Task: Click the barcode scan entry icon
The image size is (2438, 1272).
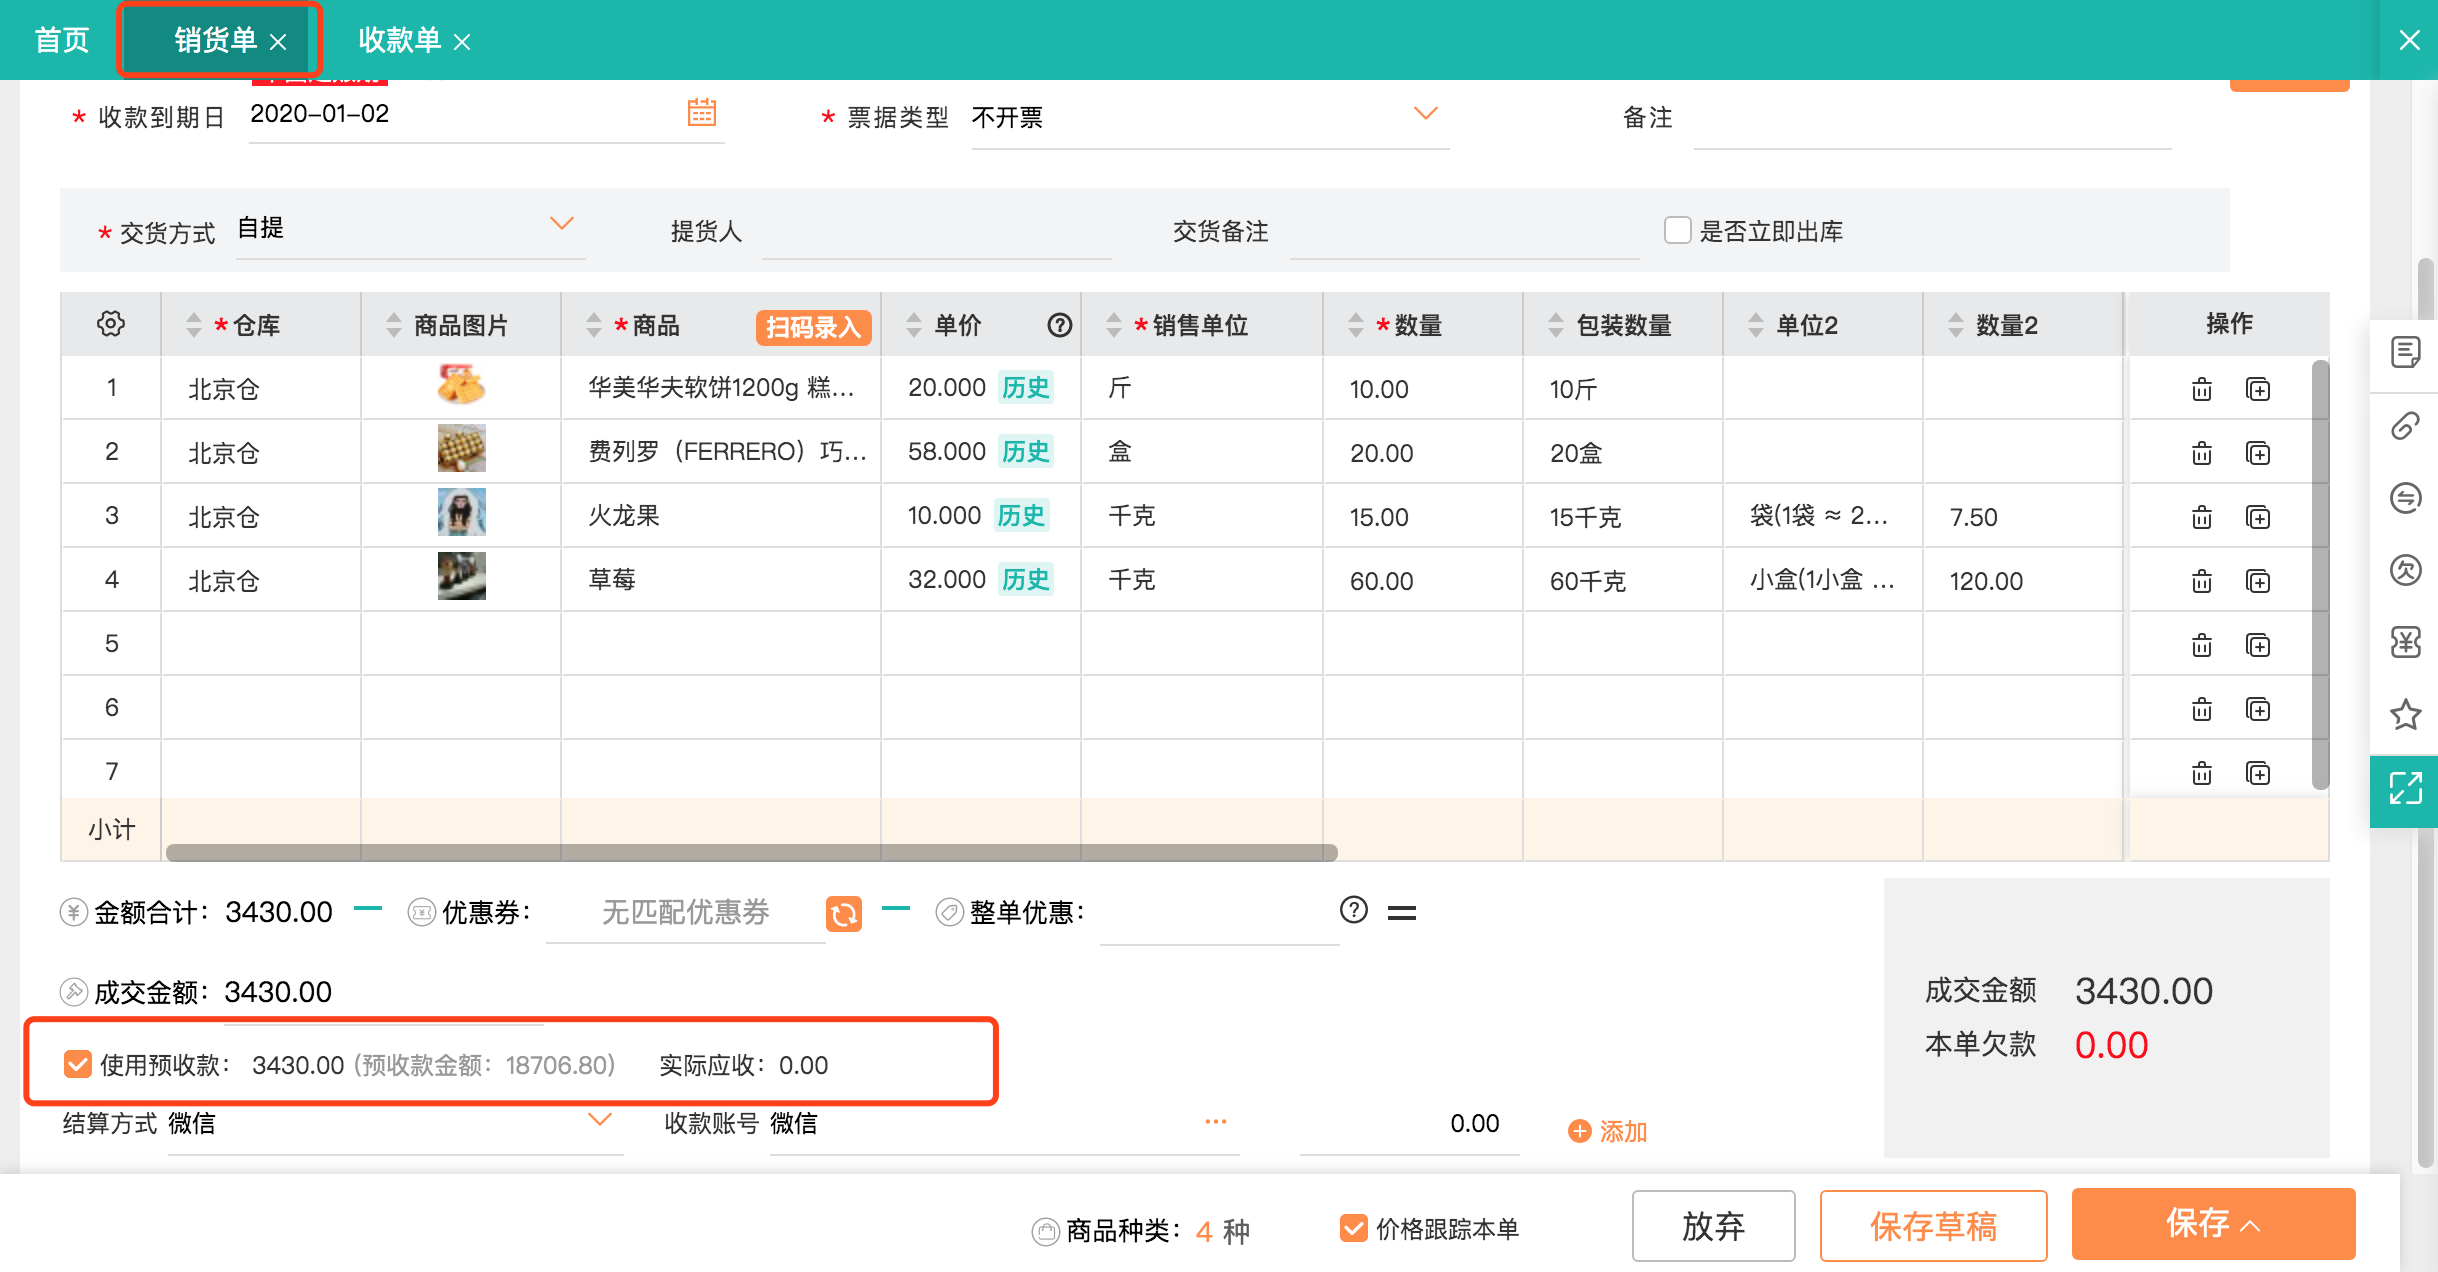Action: 816,326
